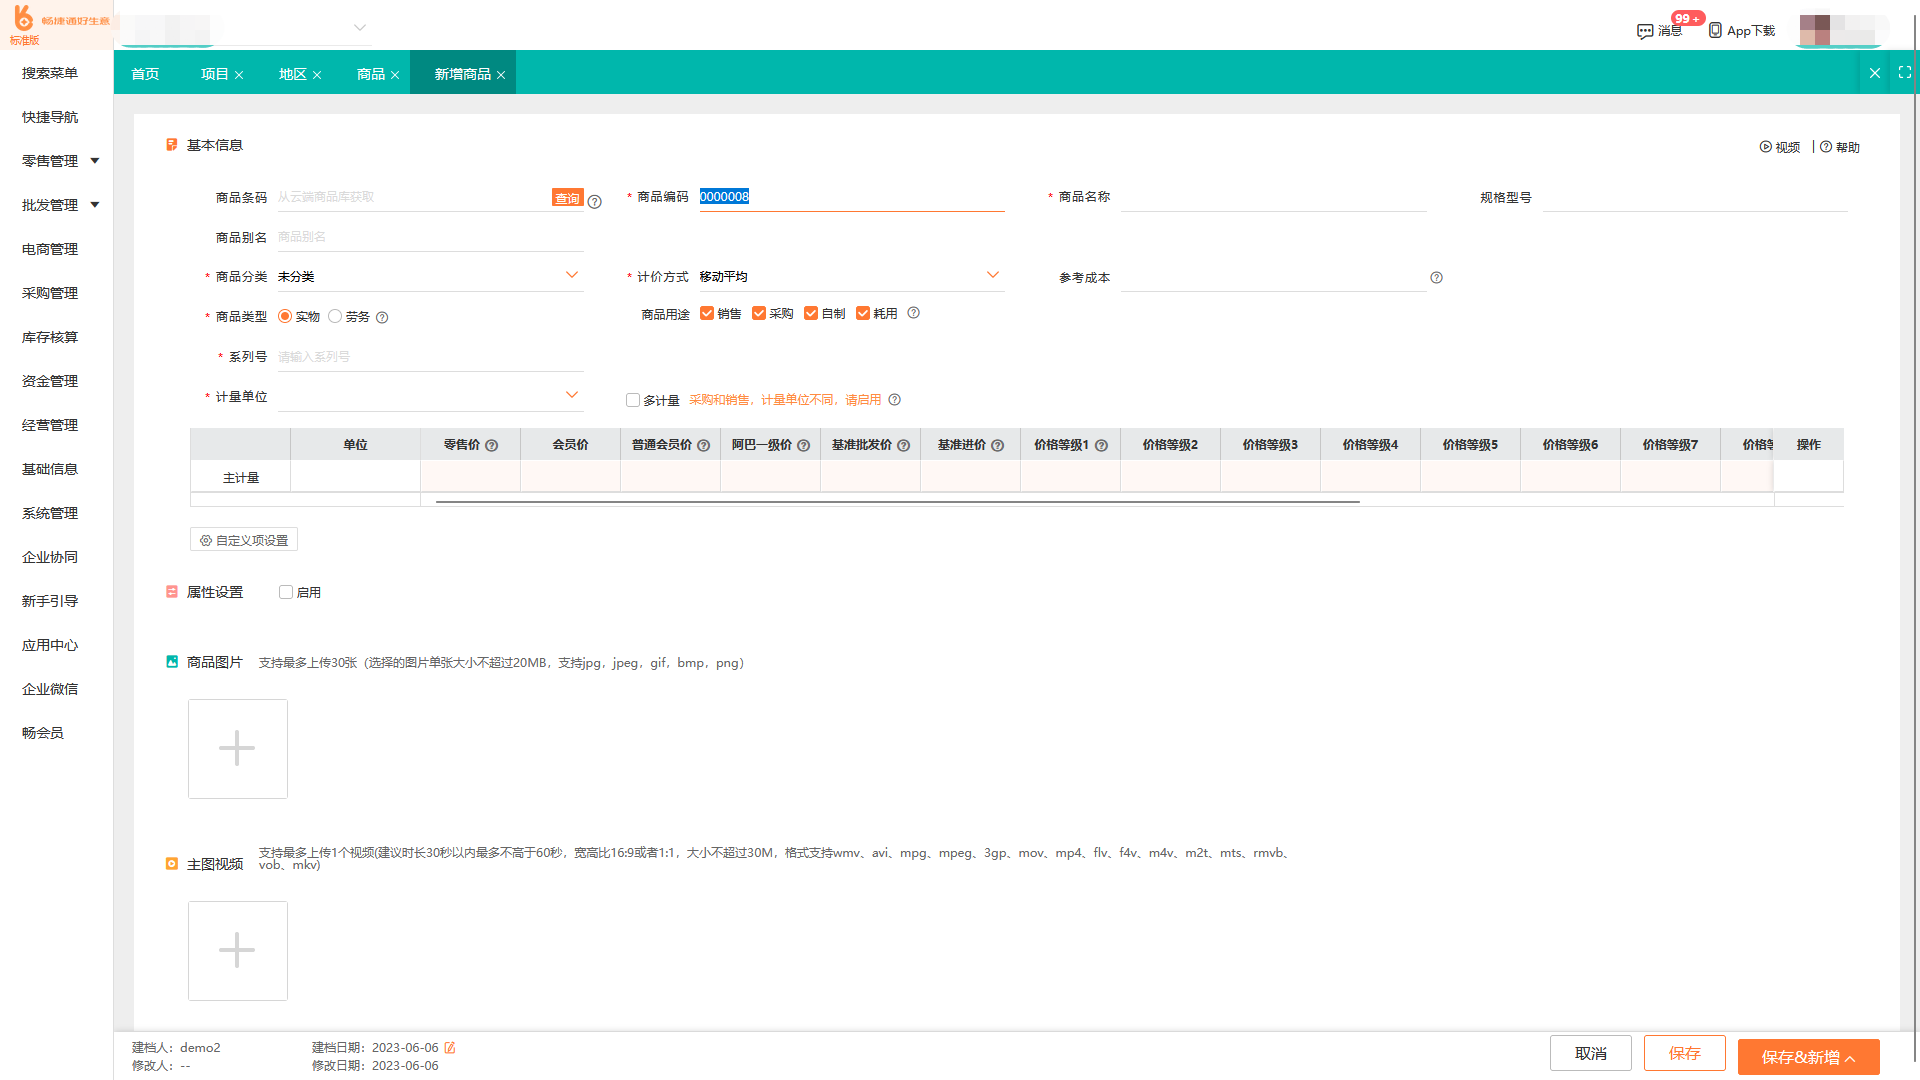Click the main video upload icon
This screenshot has height=1080, width=1920.
239,948
